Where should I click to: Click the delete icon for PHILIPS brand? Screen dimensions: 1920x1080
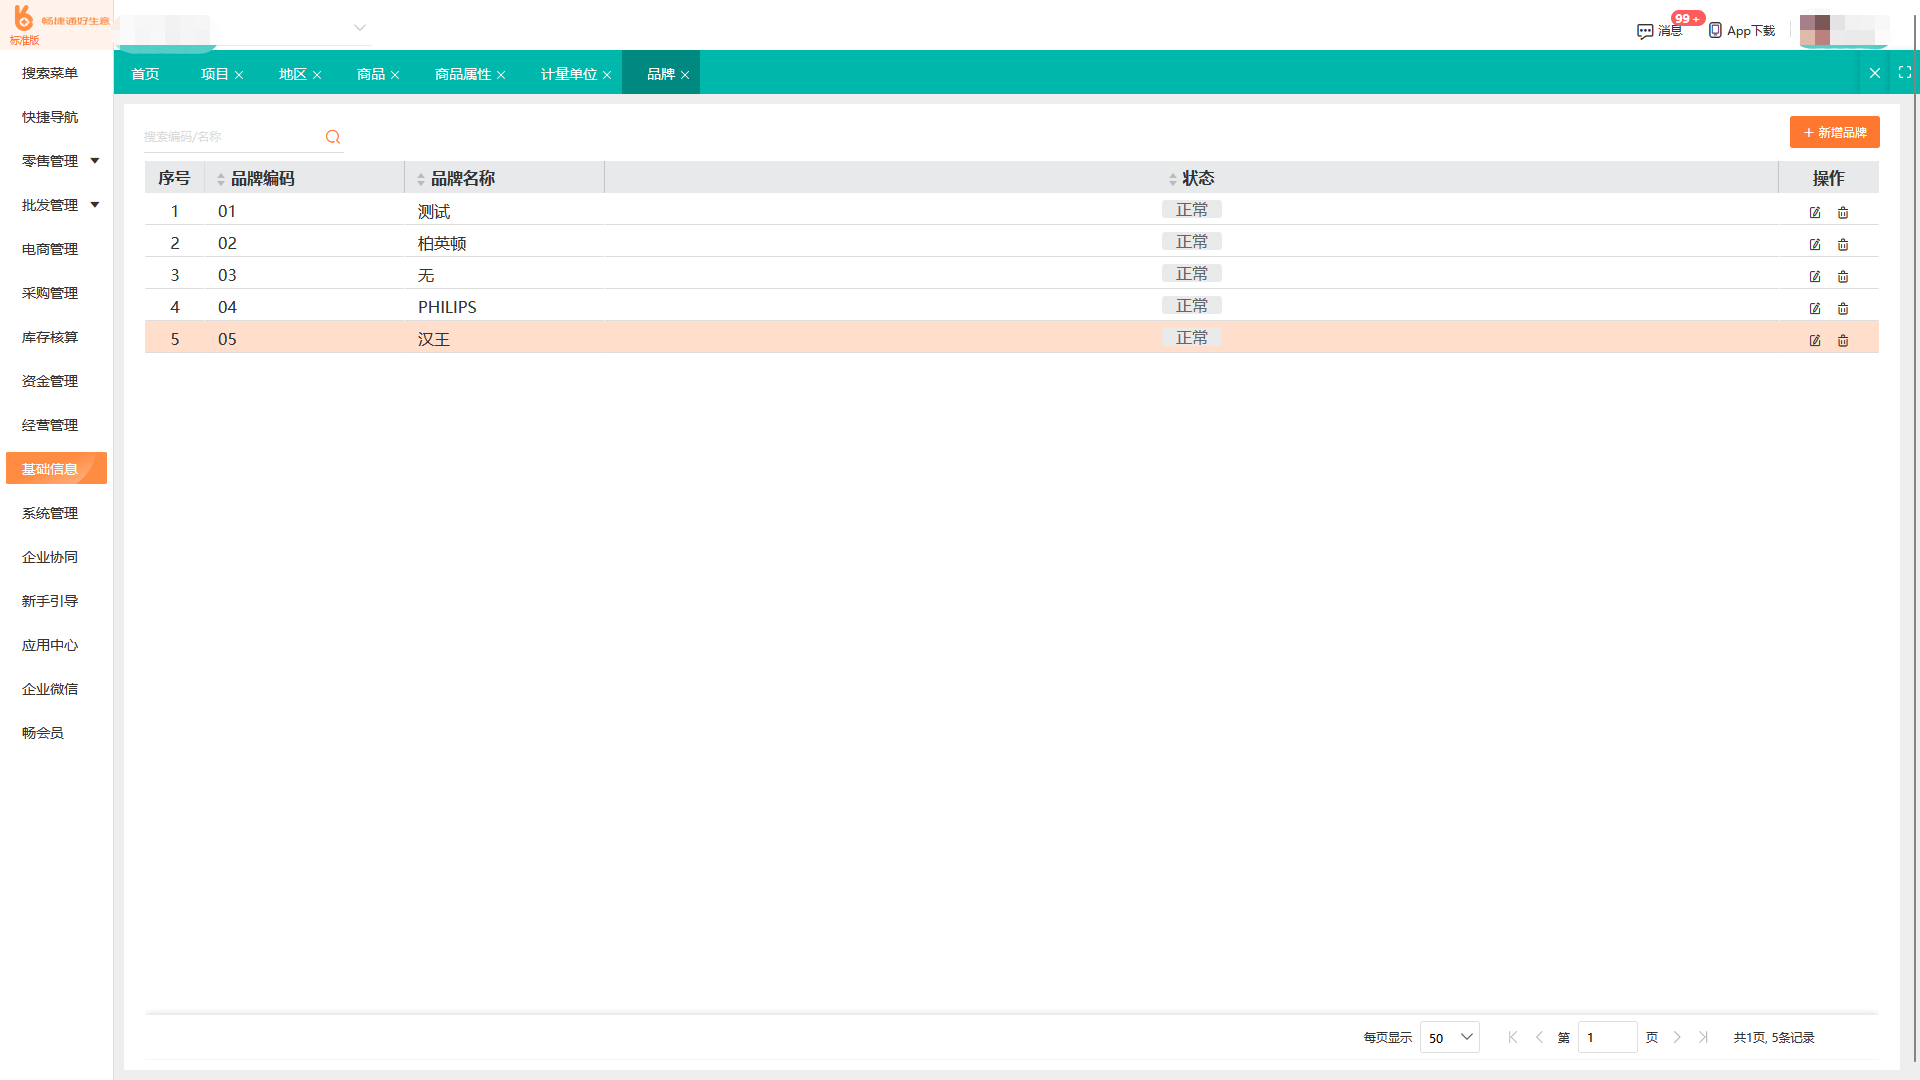click(1844, 307)
